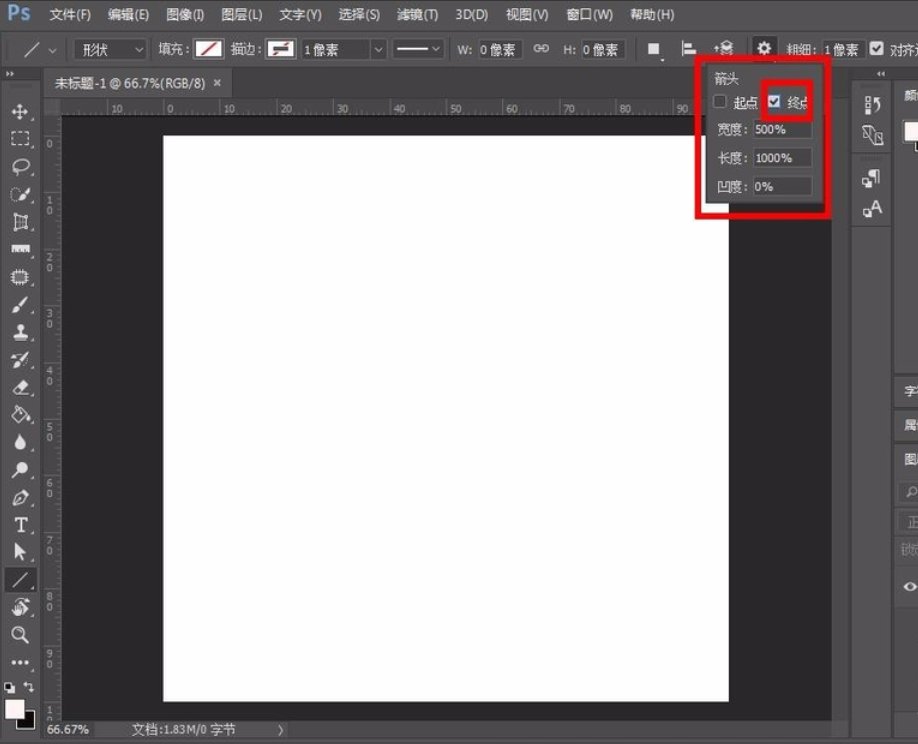Click the 填充 fill color swatch
The height and width of the screenshot is (744, 918).
pos(208,49)
